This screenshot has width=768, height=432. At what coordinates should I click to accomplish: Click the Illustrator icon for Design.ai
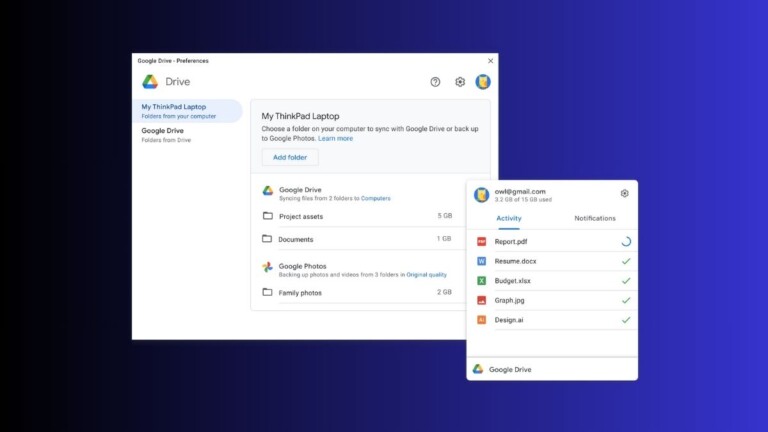point(481,320)
